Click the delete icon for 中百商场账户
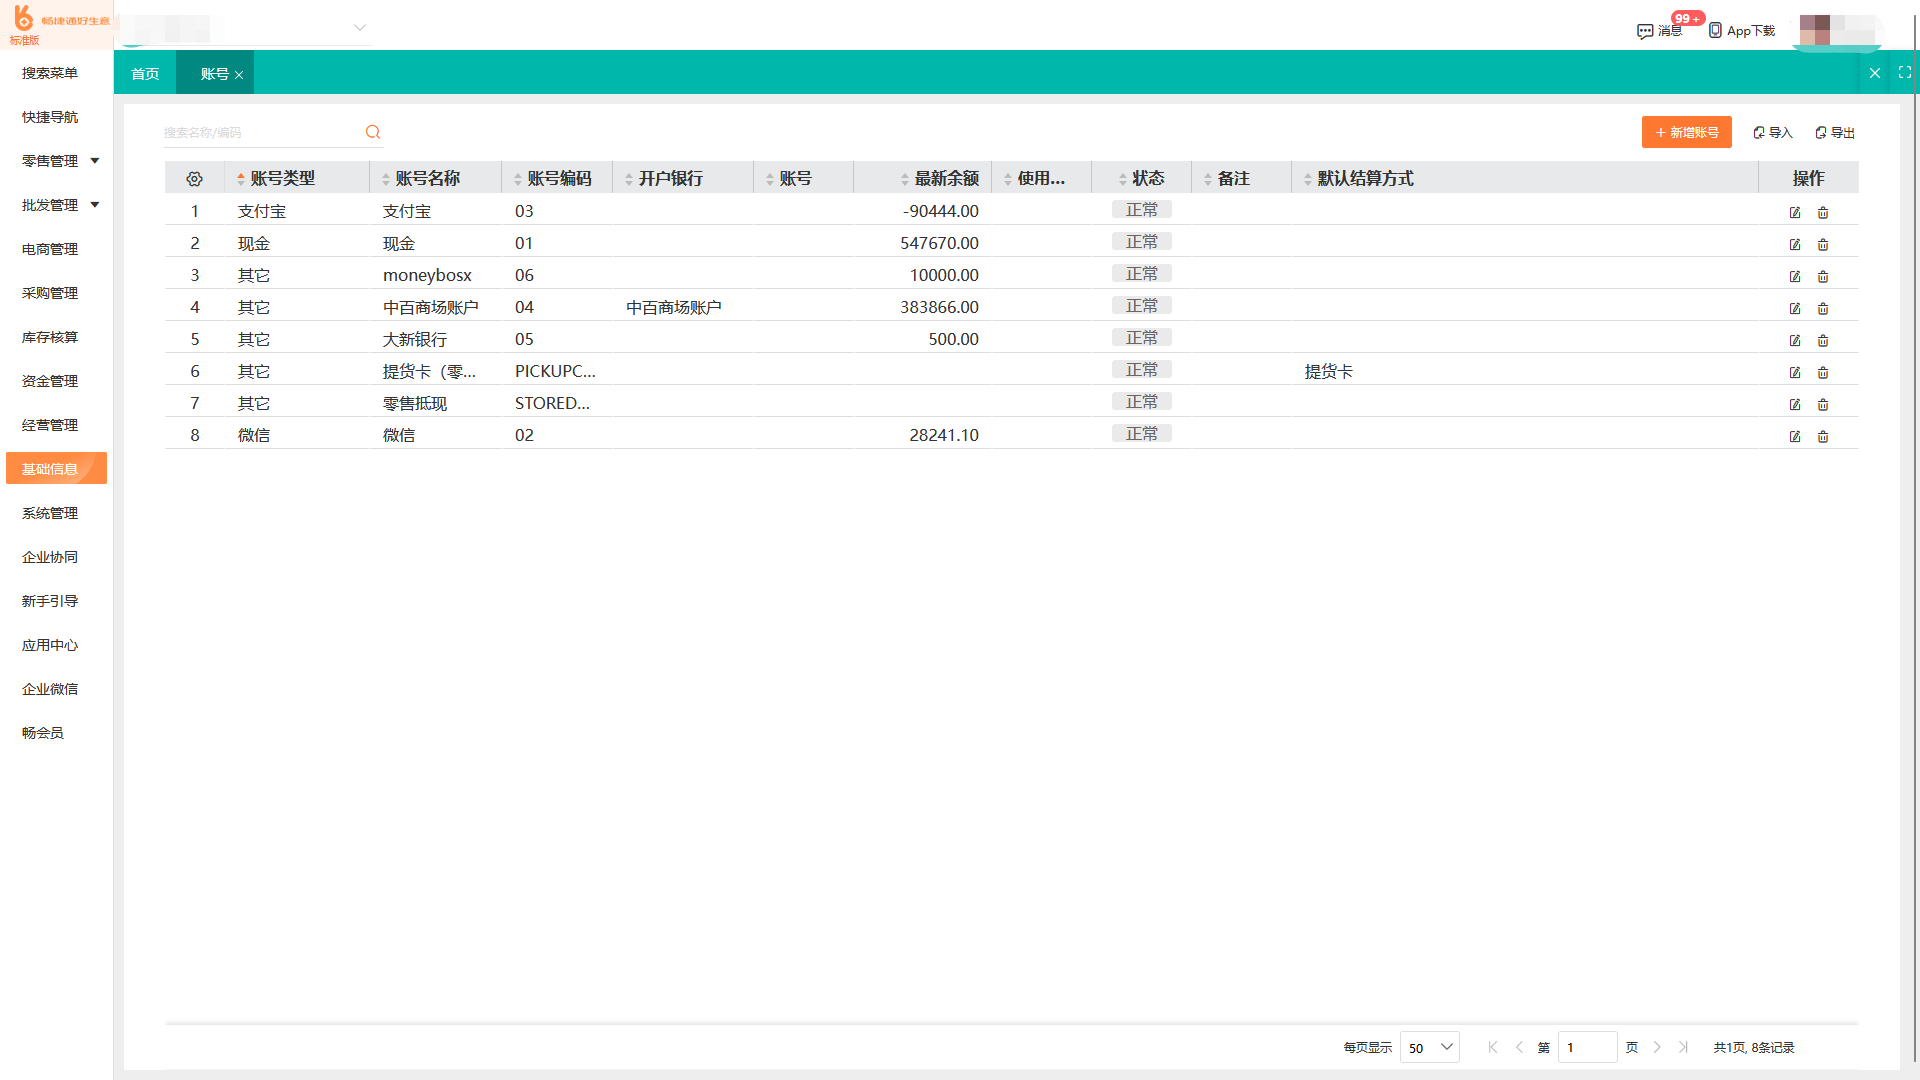 (x=1822, y=306)
